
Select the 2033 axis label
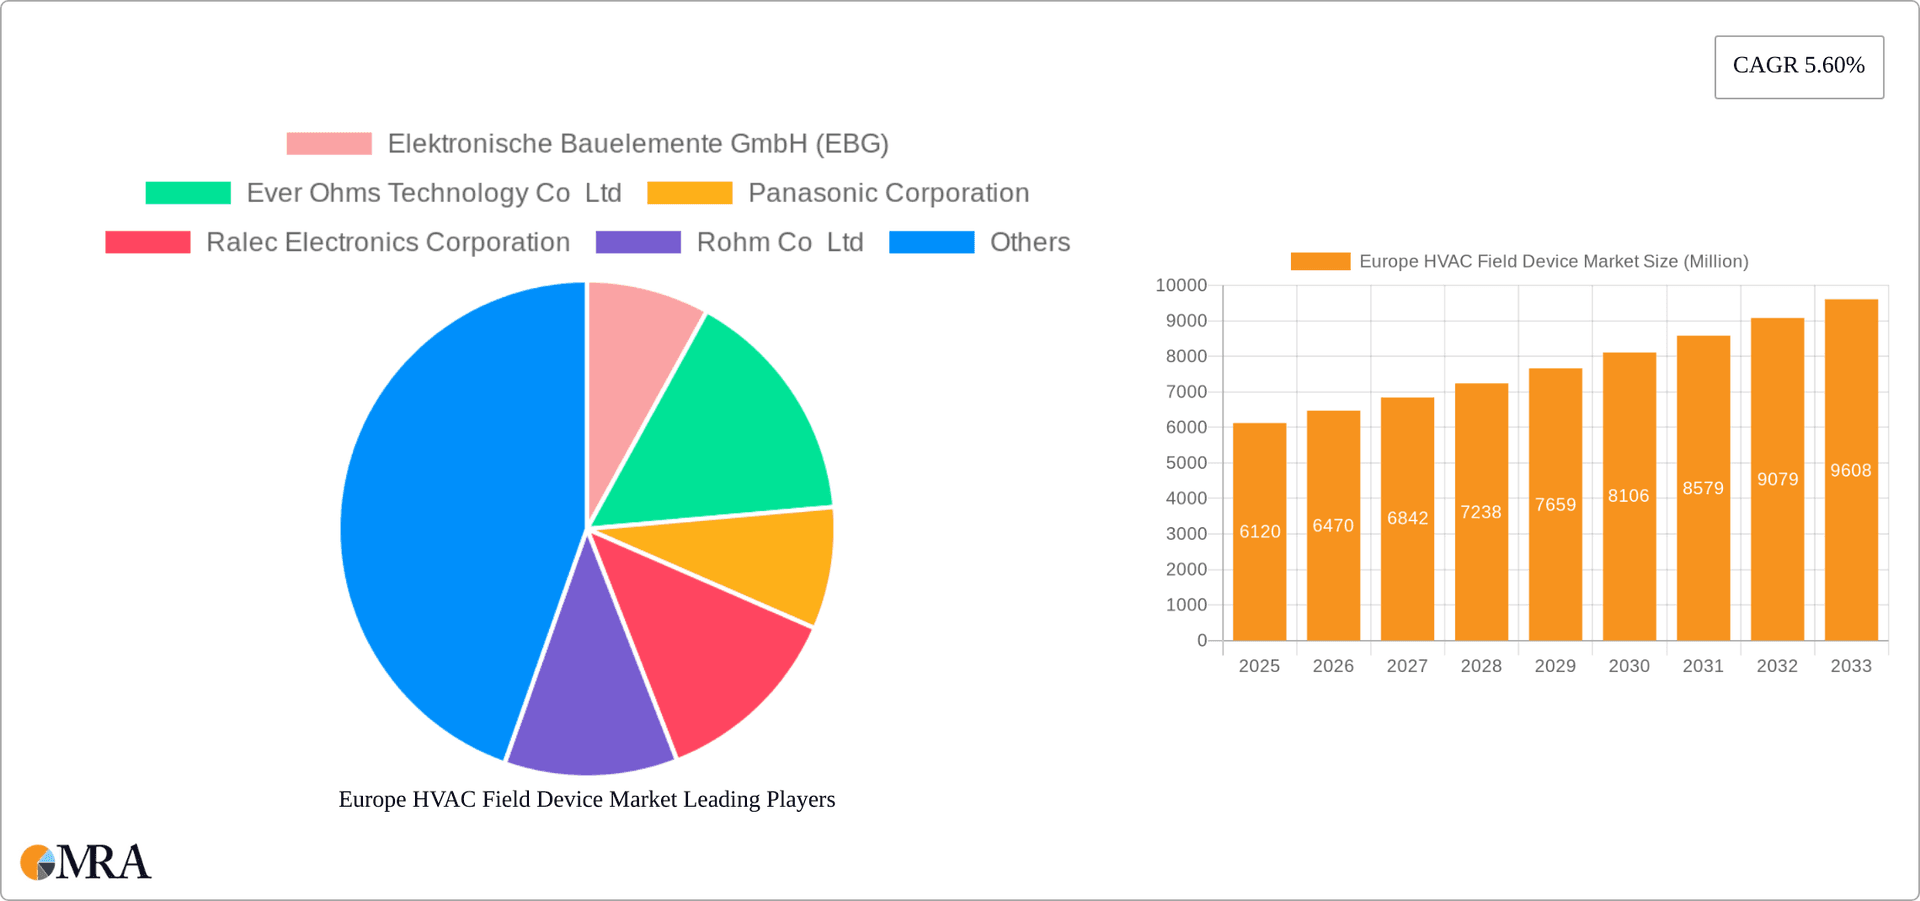point(1851,665)
